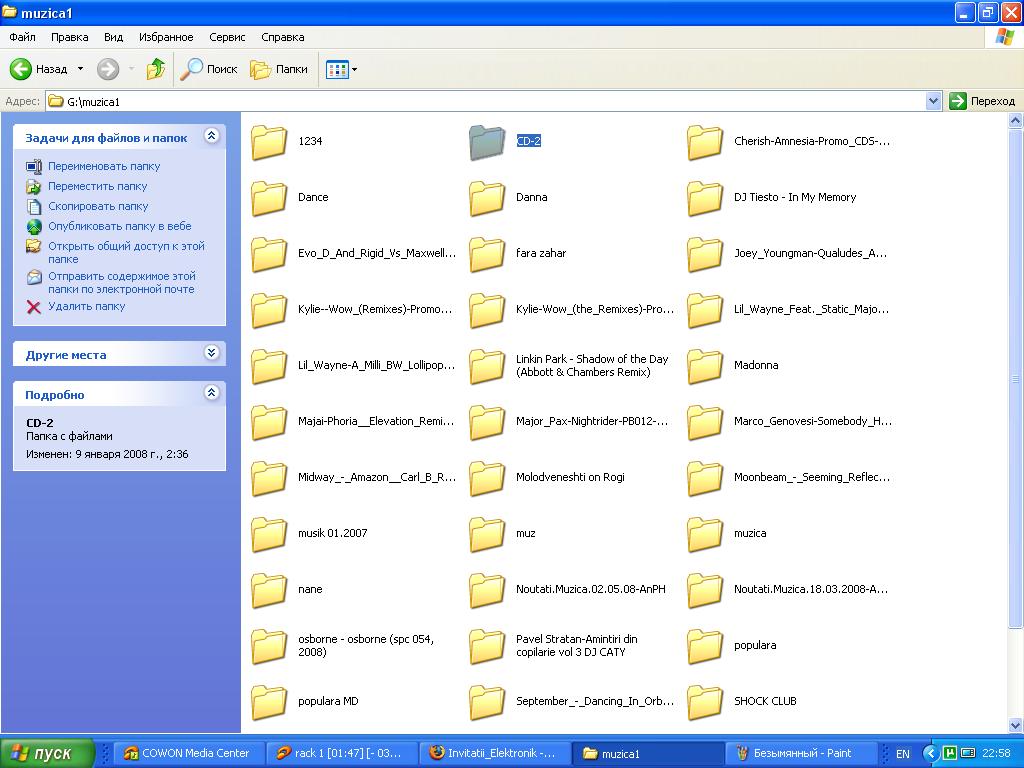Select the SHOCK CLUB folder icon
The width and height of the screenshot is (1024, 768).
click(x=705, y=702)
